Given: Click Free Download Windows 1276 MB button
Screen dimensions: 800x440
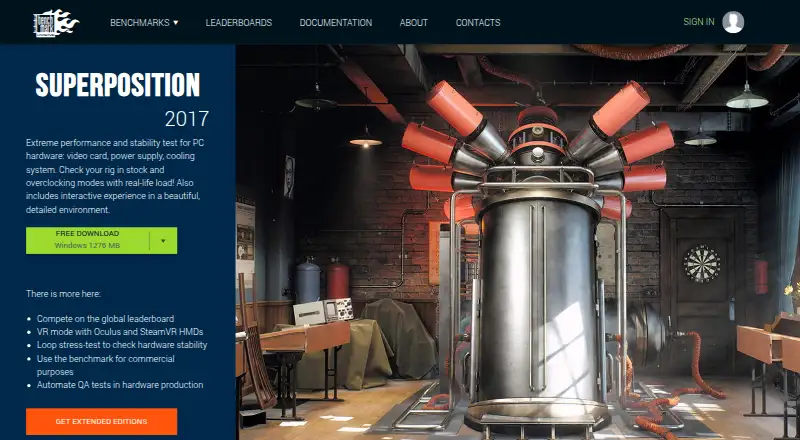Looking at the screenshot, I should pyautogui.click(x=87, y=240).
